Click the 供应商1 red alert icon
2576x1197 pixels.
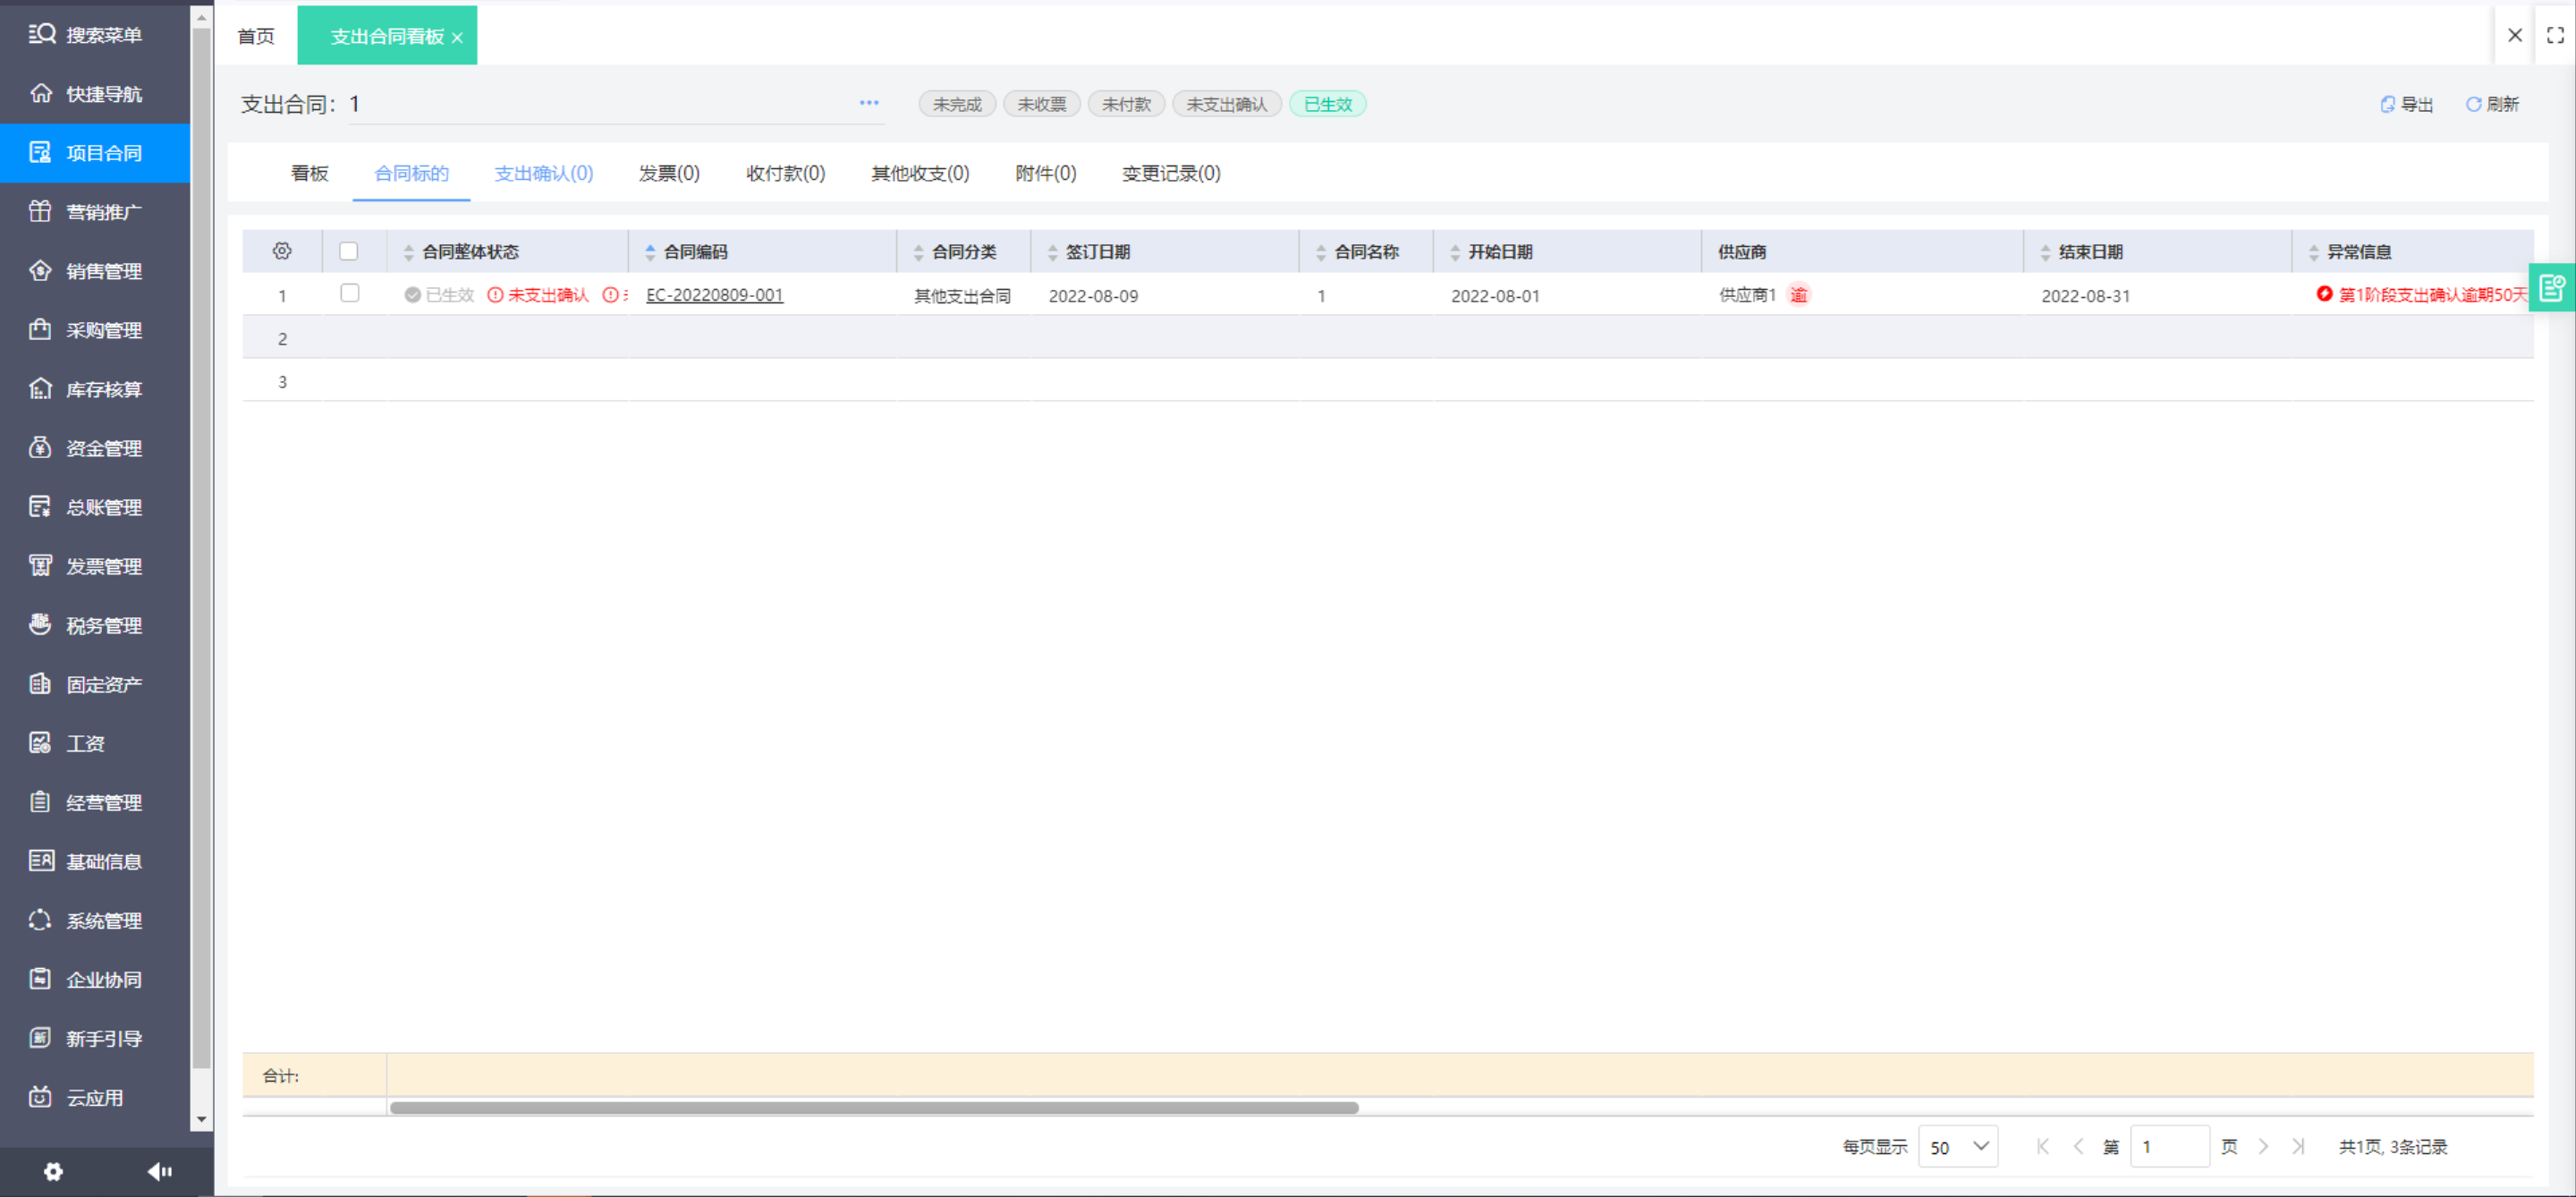1806,294
